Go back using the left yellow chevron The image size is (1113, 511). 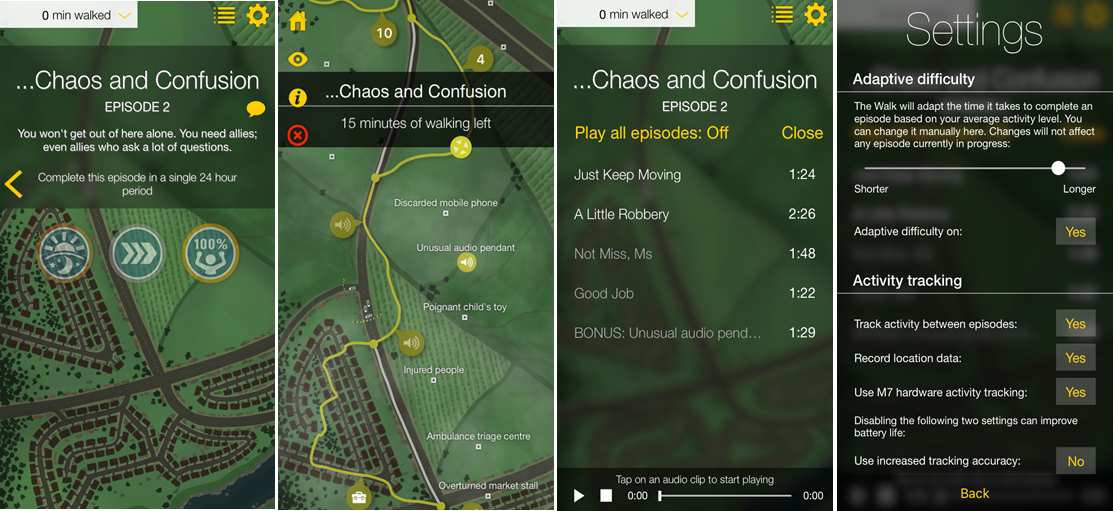click(x=14, y=184)
